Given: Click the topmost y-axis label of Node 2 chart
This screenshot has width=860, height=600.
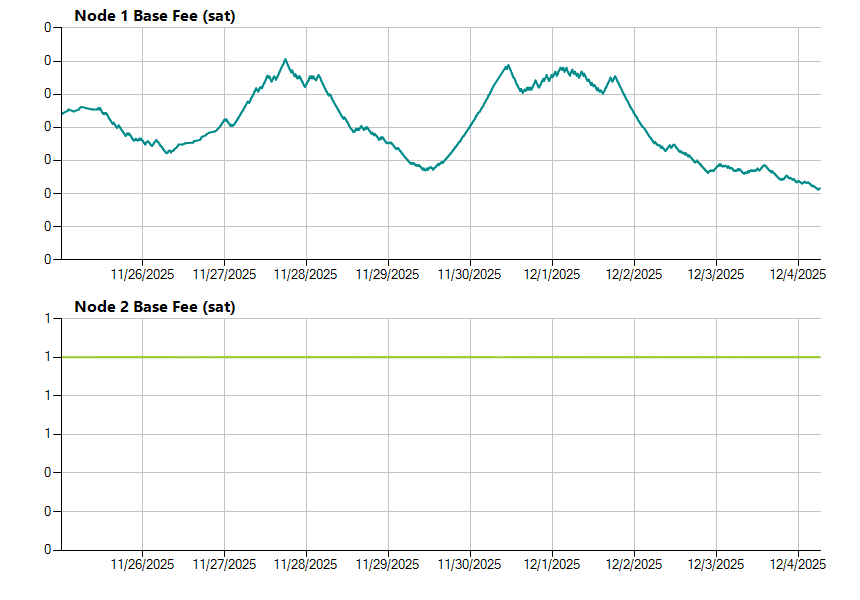Looking at the screenshot, I should 46,319.
